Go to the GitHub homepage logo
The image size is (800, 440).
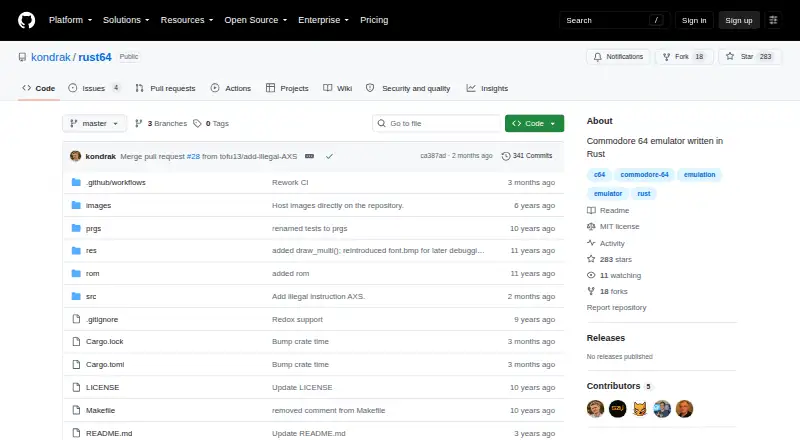(27, 20)
